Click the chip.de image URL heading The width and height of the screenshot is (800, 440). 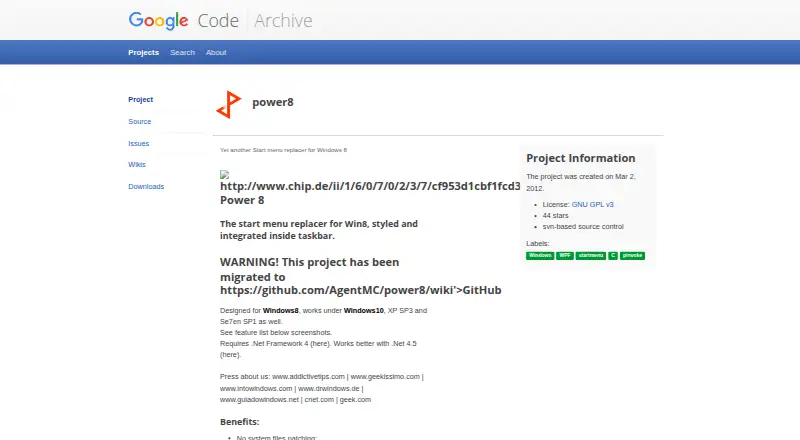coord(370,186)
